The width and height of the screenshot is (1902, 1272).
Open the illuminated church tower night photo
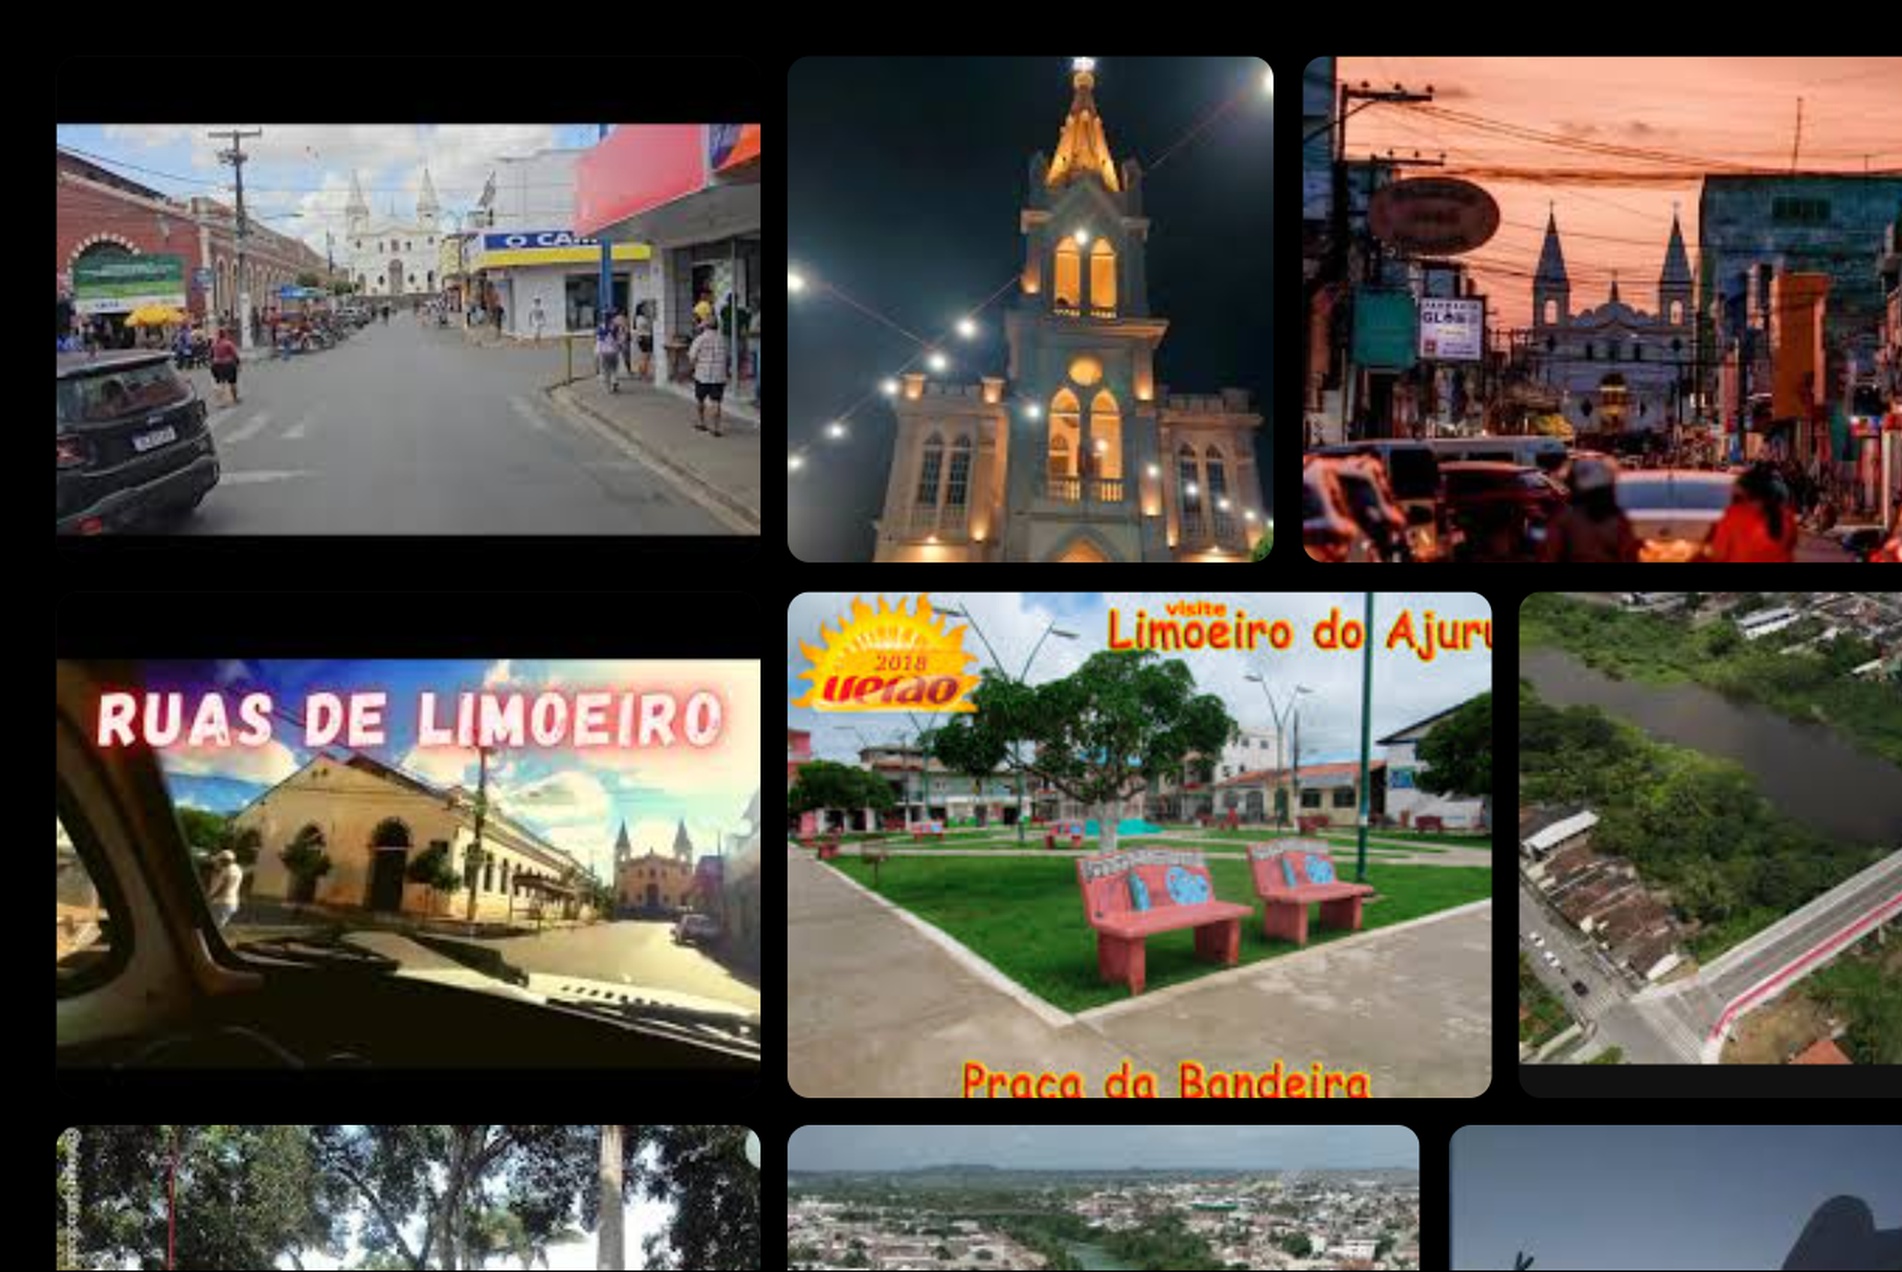click(x=1030, y=310)
